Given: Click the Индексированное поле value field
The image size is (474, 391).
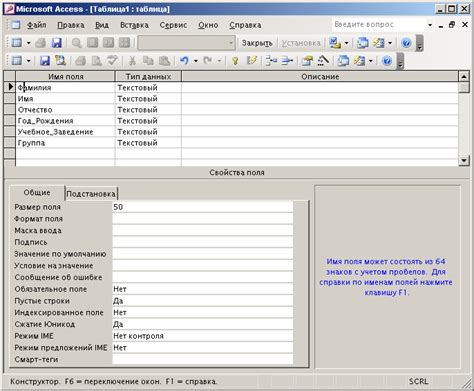Looking at the screenshot, I should tap(203, 312).
